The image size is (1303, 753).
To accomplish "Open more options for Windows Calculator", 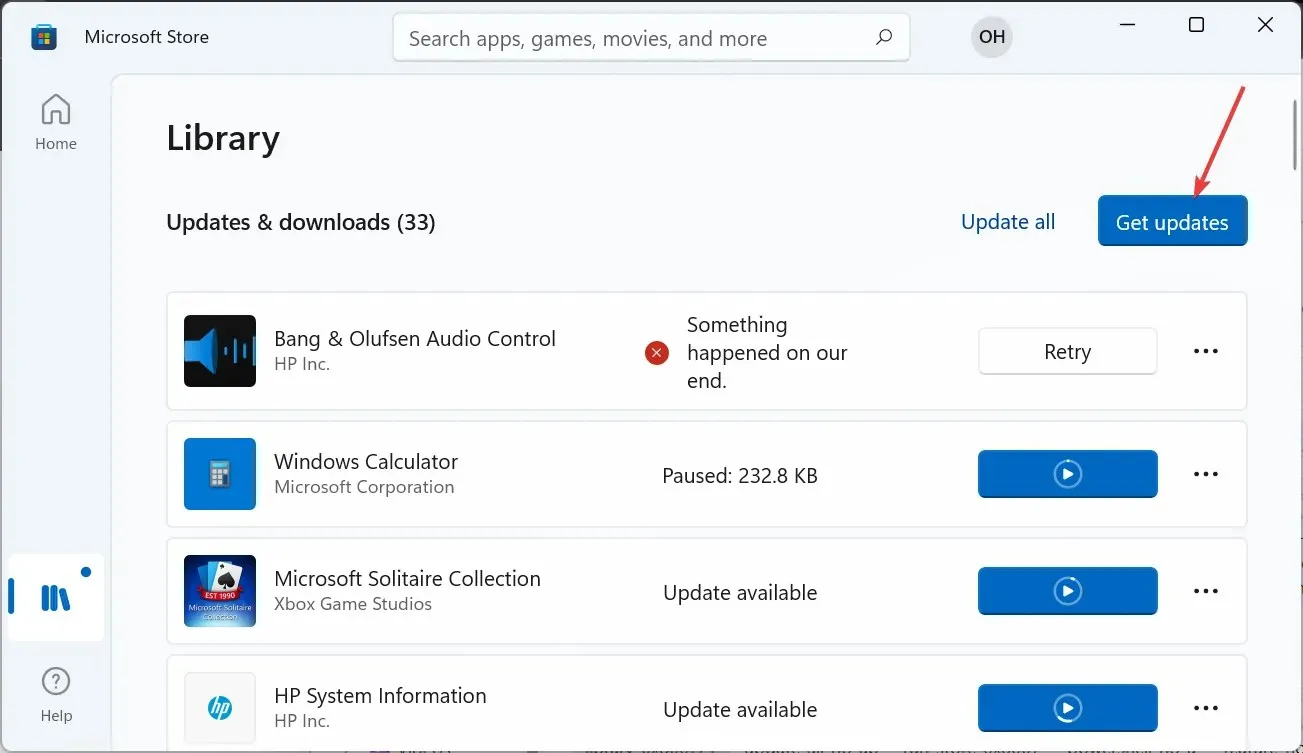I will [1206, 474].
